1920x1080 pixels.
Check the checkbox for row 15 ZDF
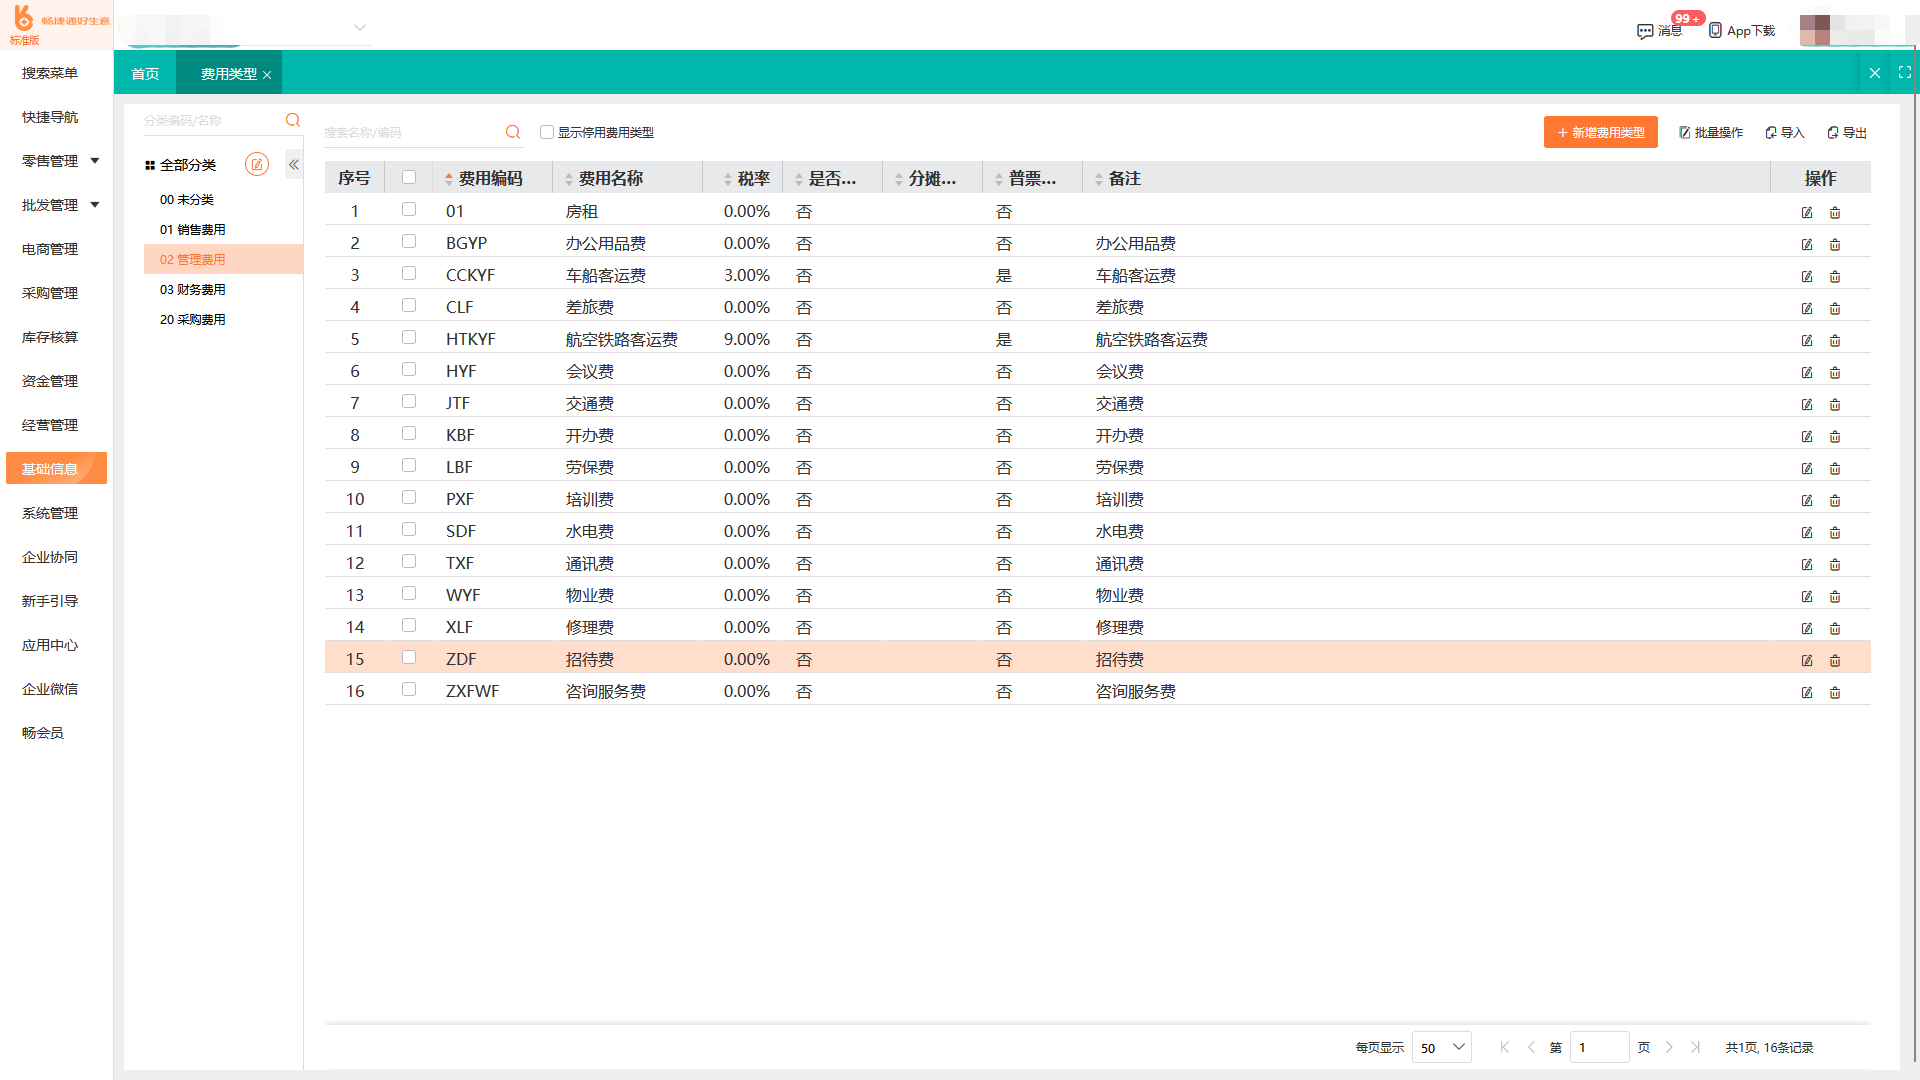coord(409,658)
